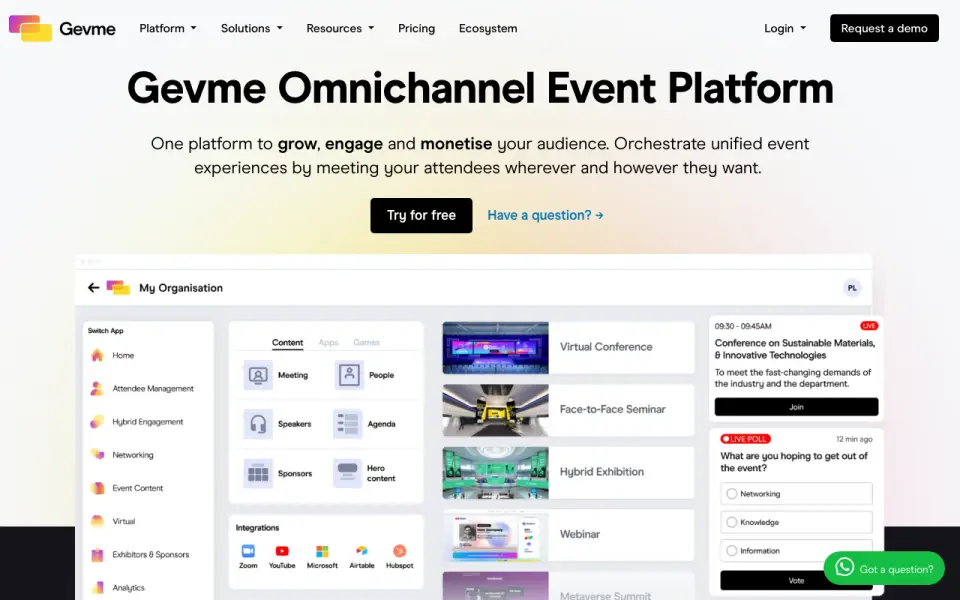Click the 12 min ago timestamp
Viewport: 960px width, 600px height.
coord(854,439)
